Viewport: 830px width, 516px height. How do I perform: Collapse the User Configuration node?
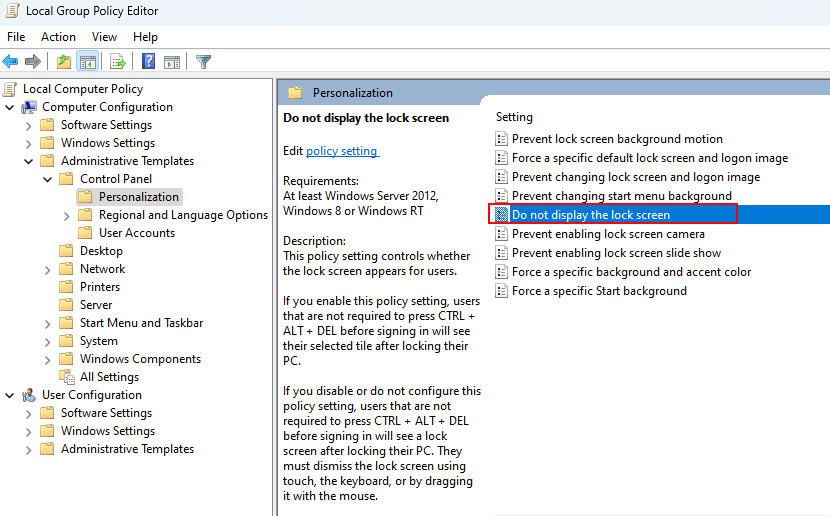[x=10, y=395]
